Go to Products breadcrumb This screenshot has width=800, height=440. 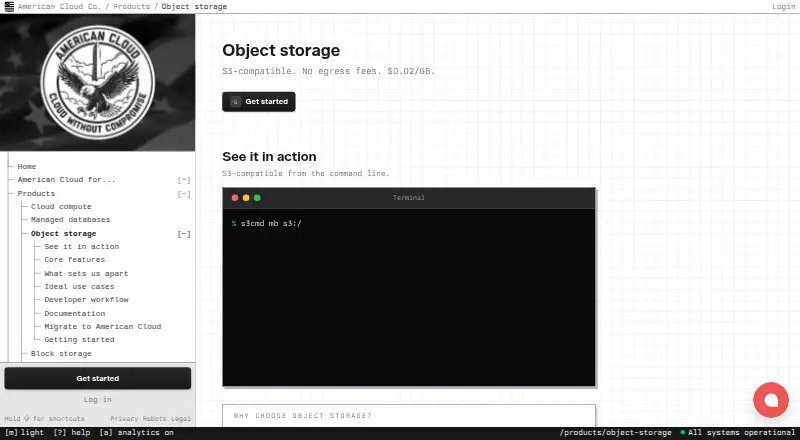[132, 7]
